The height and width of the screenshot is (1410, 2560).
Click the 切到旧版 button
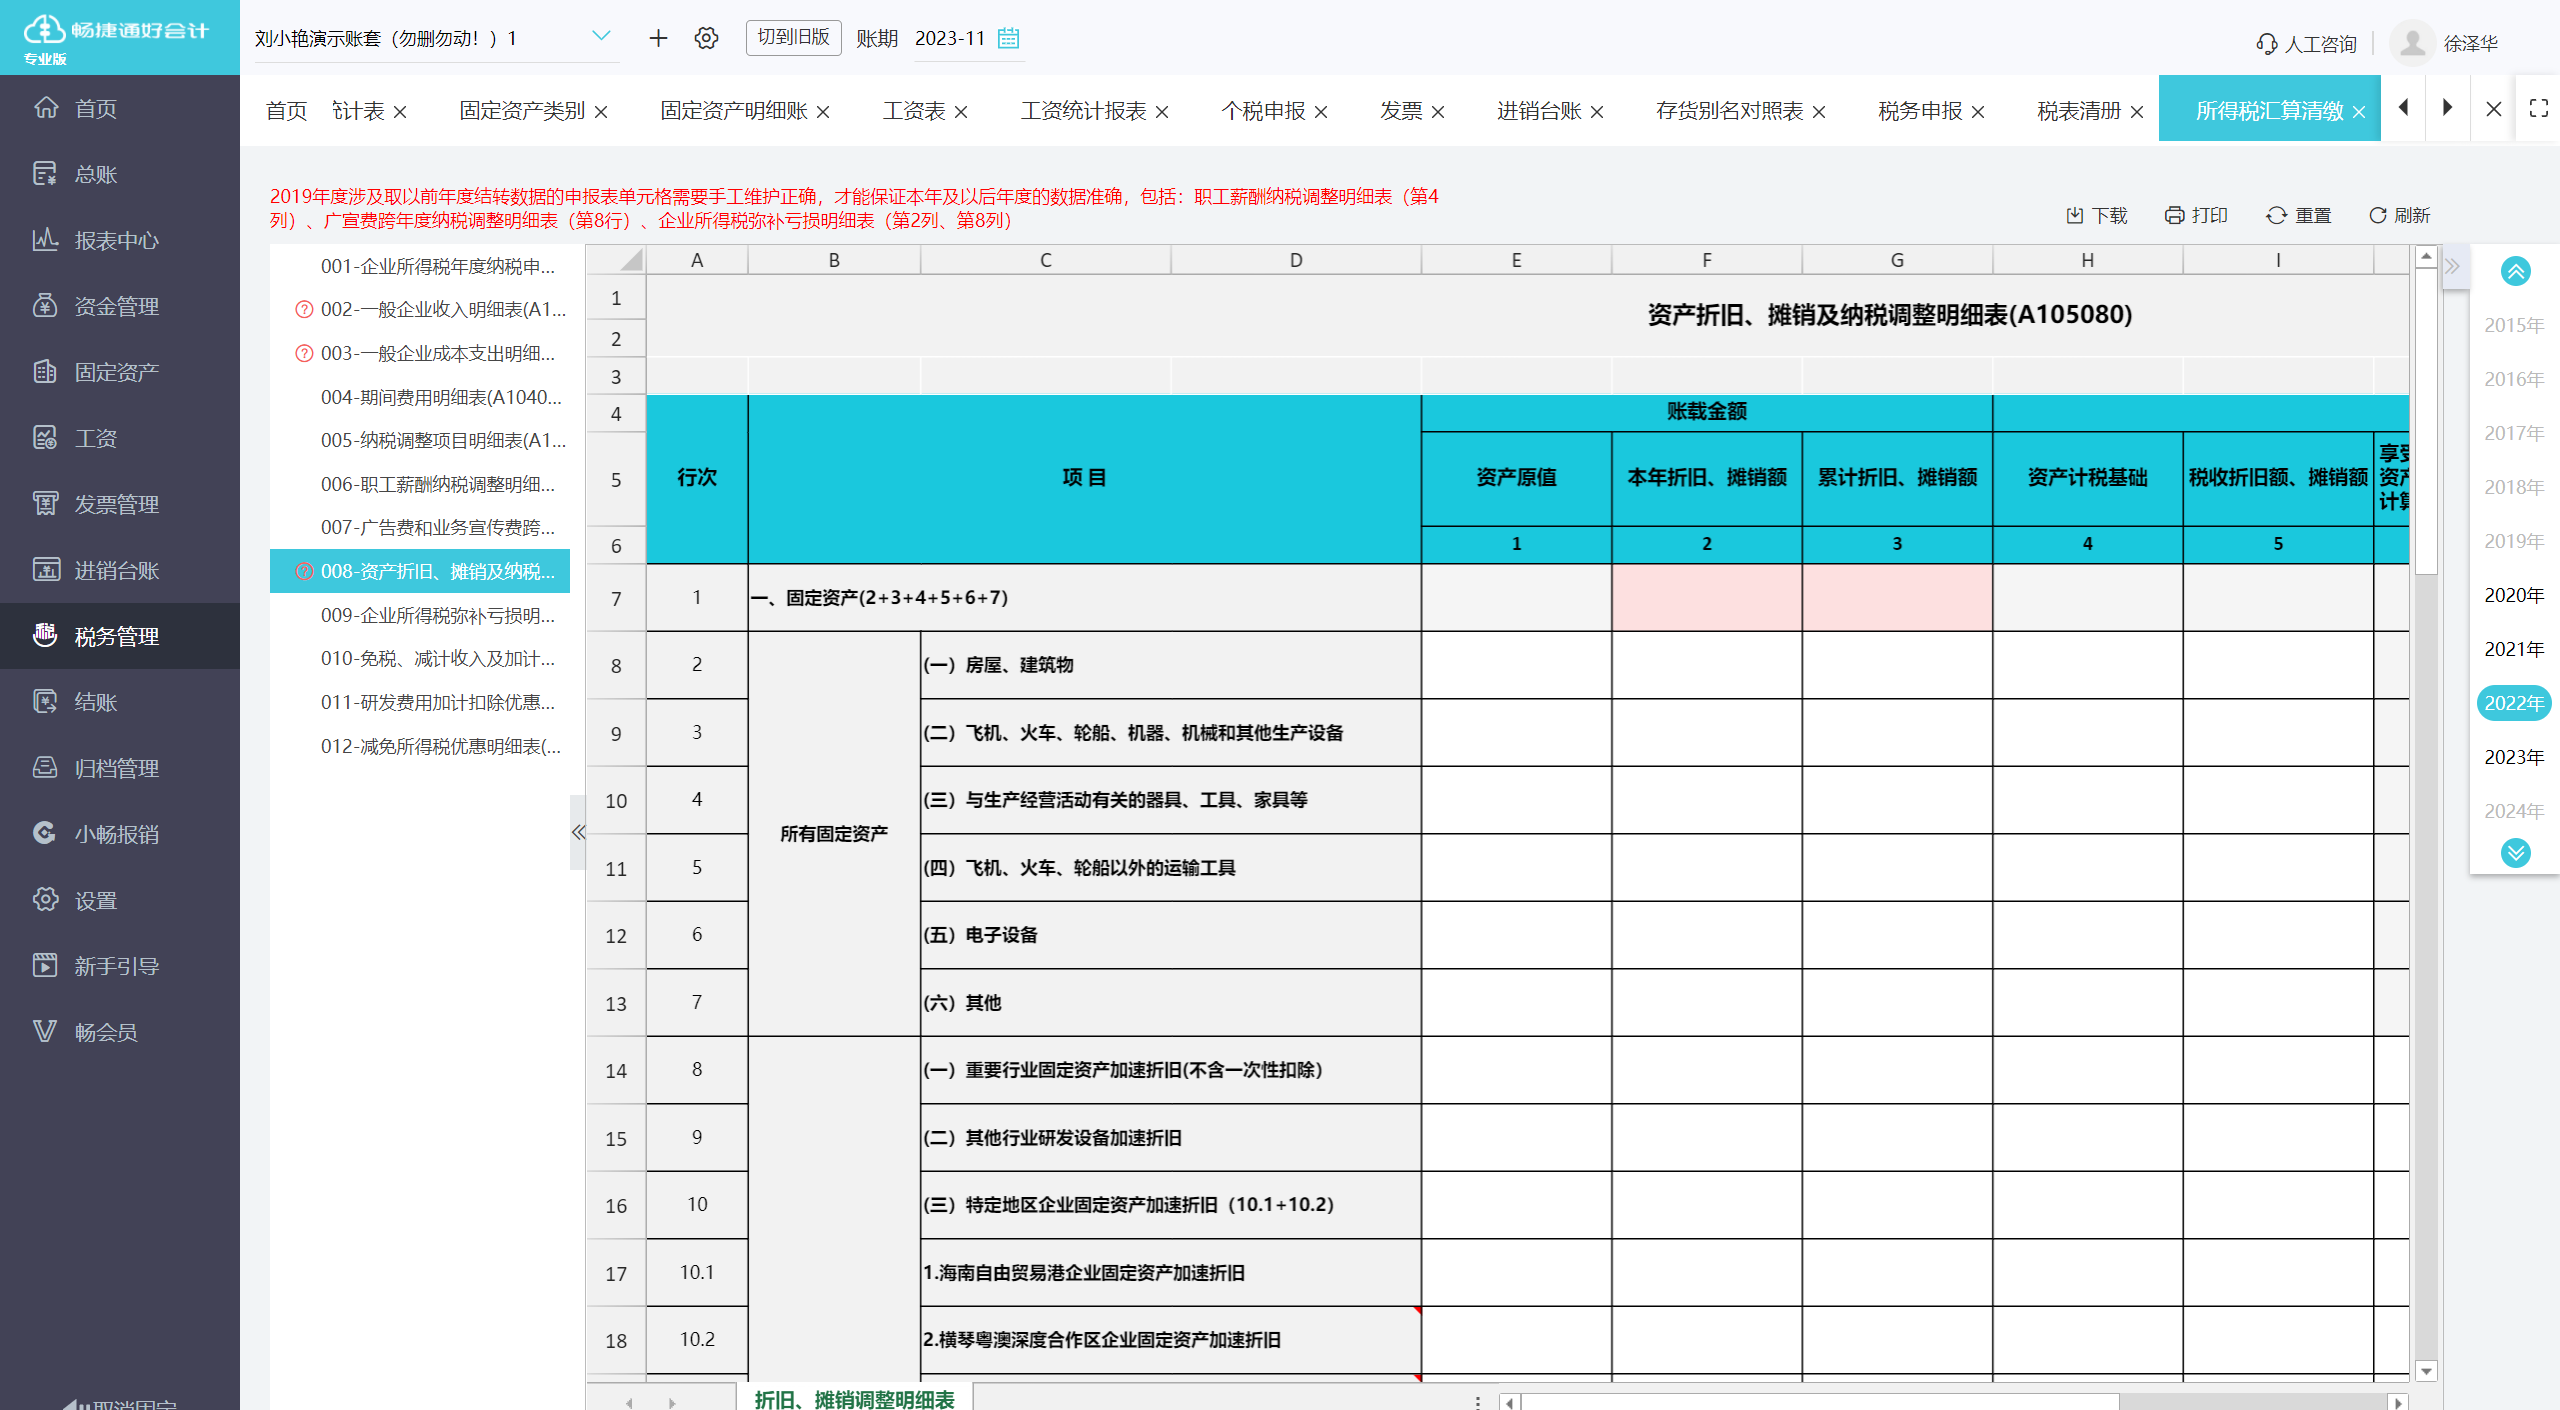click(791, 38)
